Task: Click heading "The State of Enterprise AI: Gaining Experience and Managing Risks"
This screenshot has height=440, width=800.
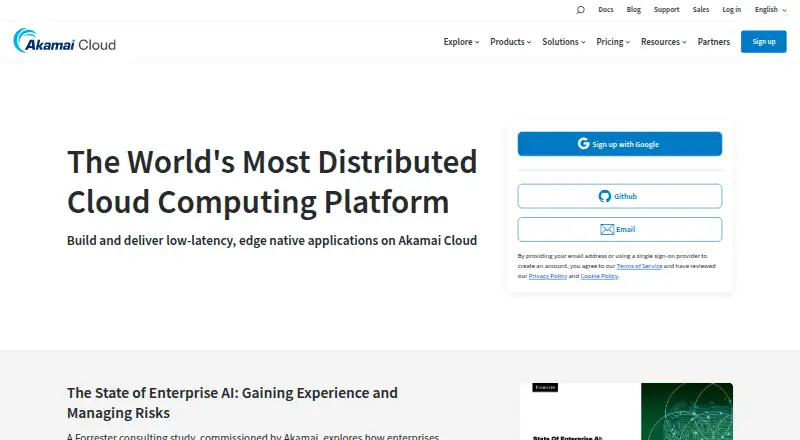Action: tap(232, 403)
